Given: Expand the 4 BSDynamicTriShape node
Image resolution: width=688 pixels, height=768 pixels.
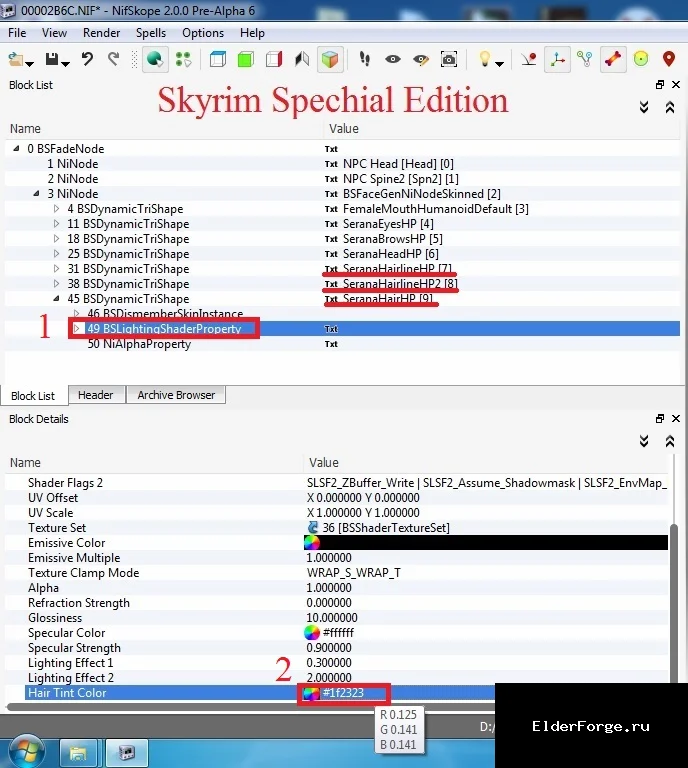Looking at the screenshot, I should 57,209.
